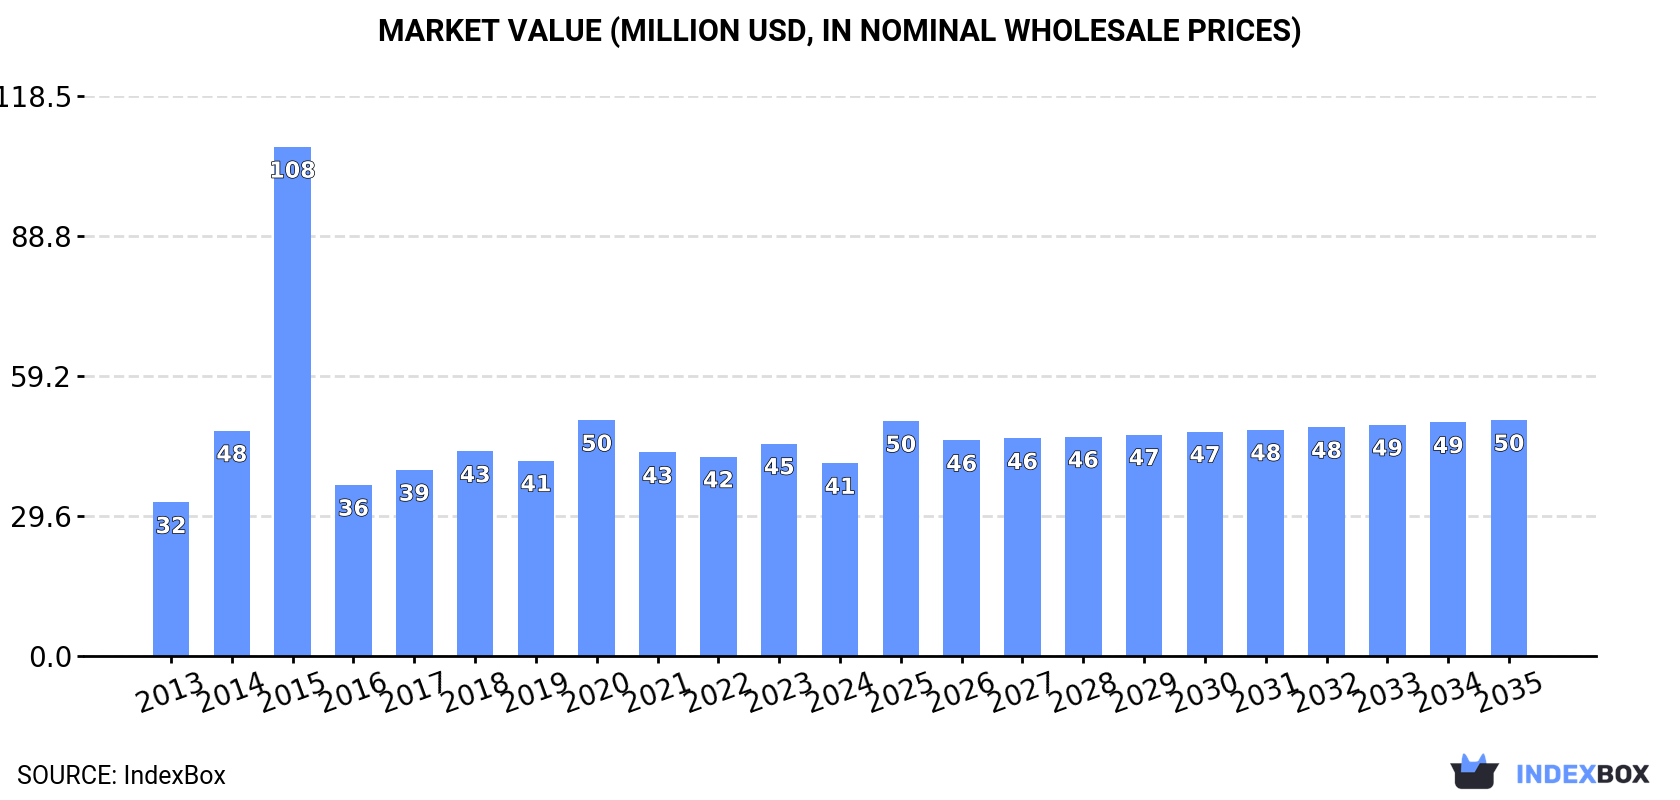Click the 59.2 y-axis label
This screenshot has height=800, width=1680.
41,377
